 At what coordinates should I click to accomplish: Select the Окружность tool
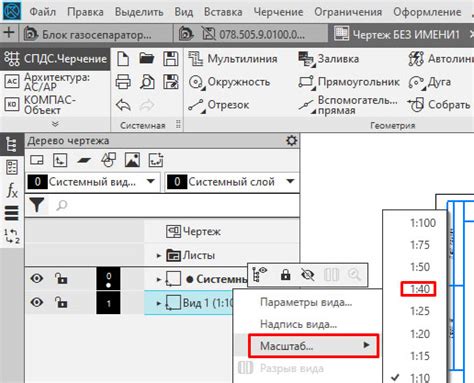pos(229,82)
